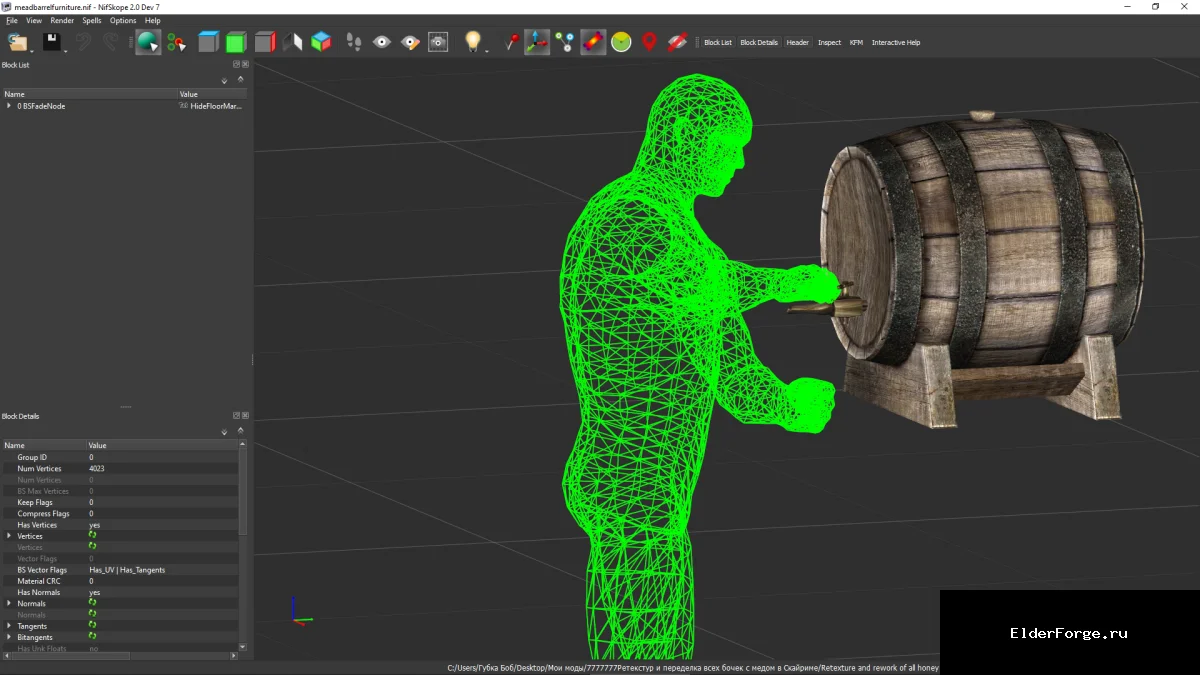The width and height of the screenshot is (1200, 675).
Task: Click the Block Details toolbar button
Action: [758, 42]
